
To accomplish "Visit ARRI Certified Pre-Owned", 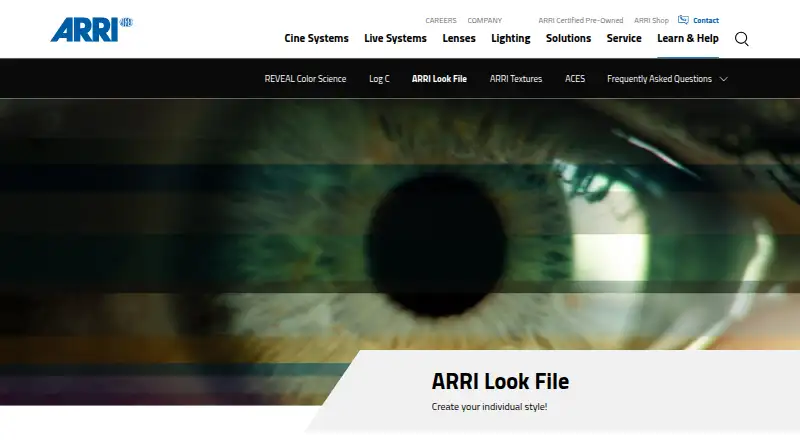I will (581, 20).
